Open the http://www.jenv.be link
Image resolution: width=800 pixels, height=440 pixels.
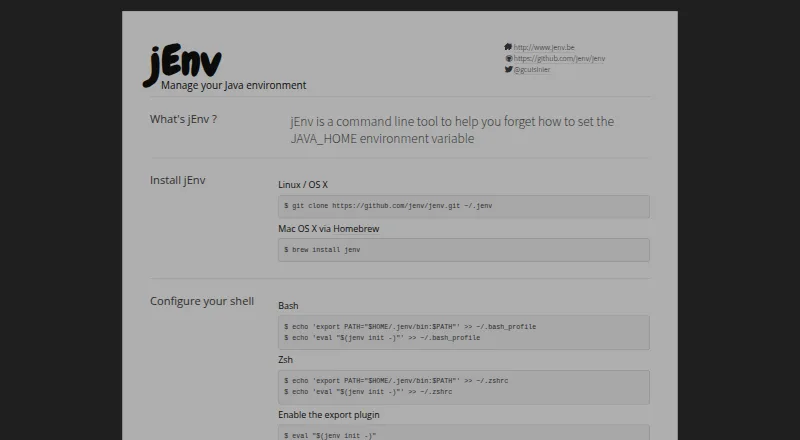click(x=543, y=47)
